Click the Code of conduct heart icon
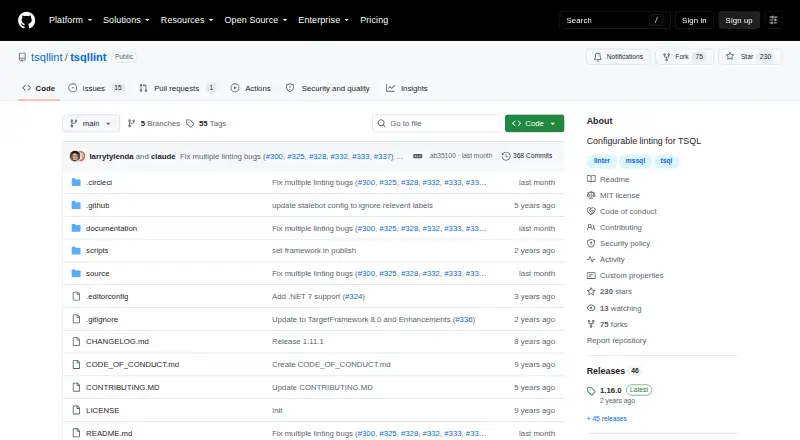Image resolution: width=800 pixels, height=440 pixels. tap(591, 211)
